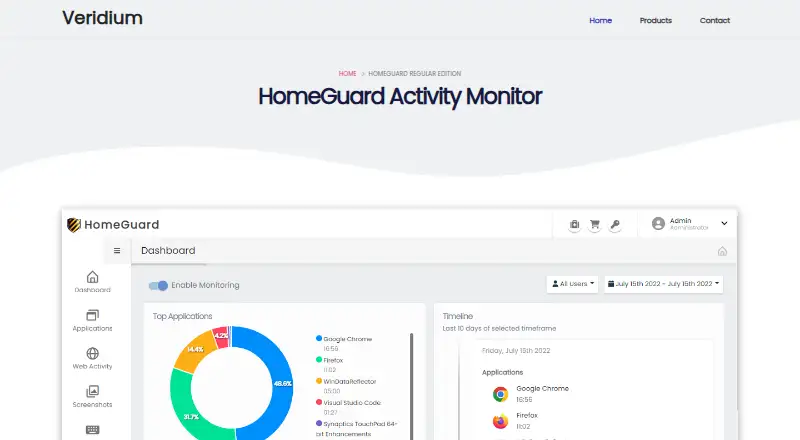Viewport: 800px width, 440px height.
Task: Open the Dashboard sidebar icon
Action: click(x=92, y=277)
